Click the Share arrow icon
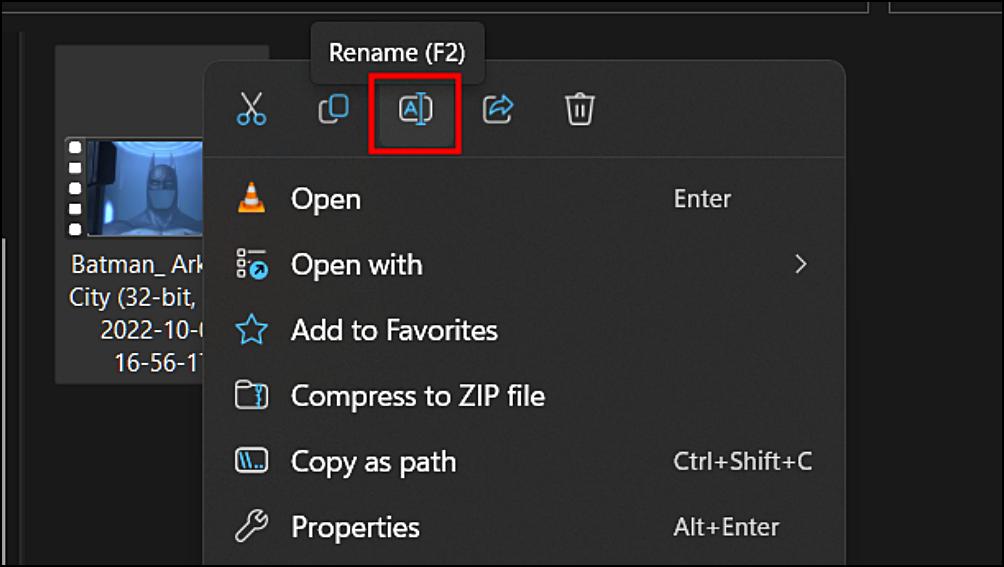 497,109
